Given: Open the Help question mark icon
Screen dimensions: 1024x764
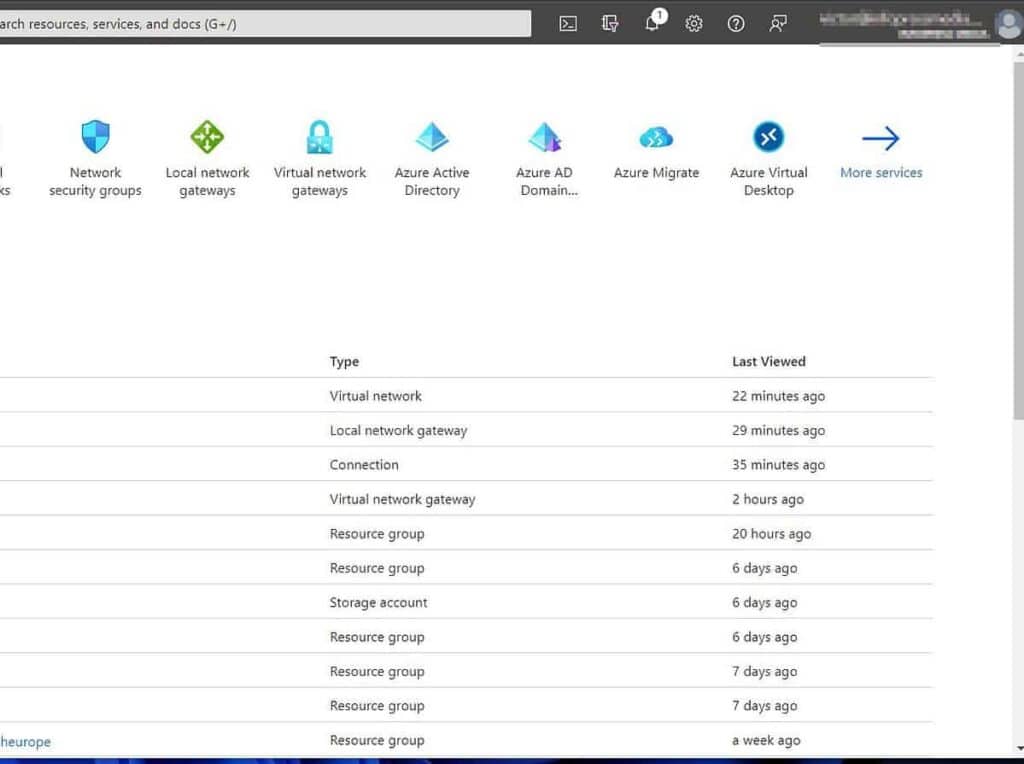Looking at the screenshot, I should pos(736,24).
